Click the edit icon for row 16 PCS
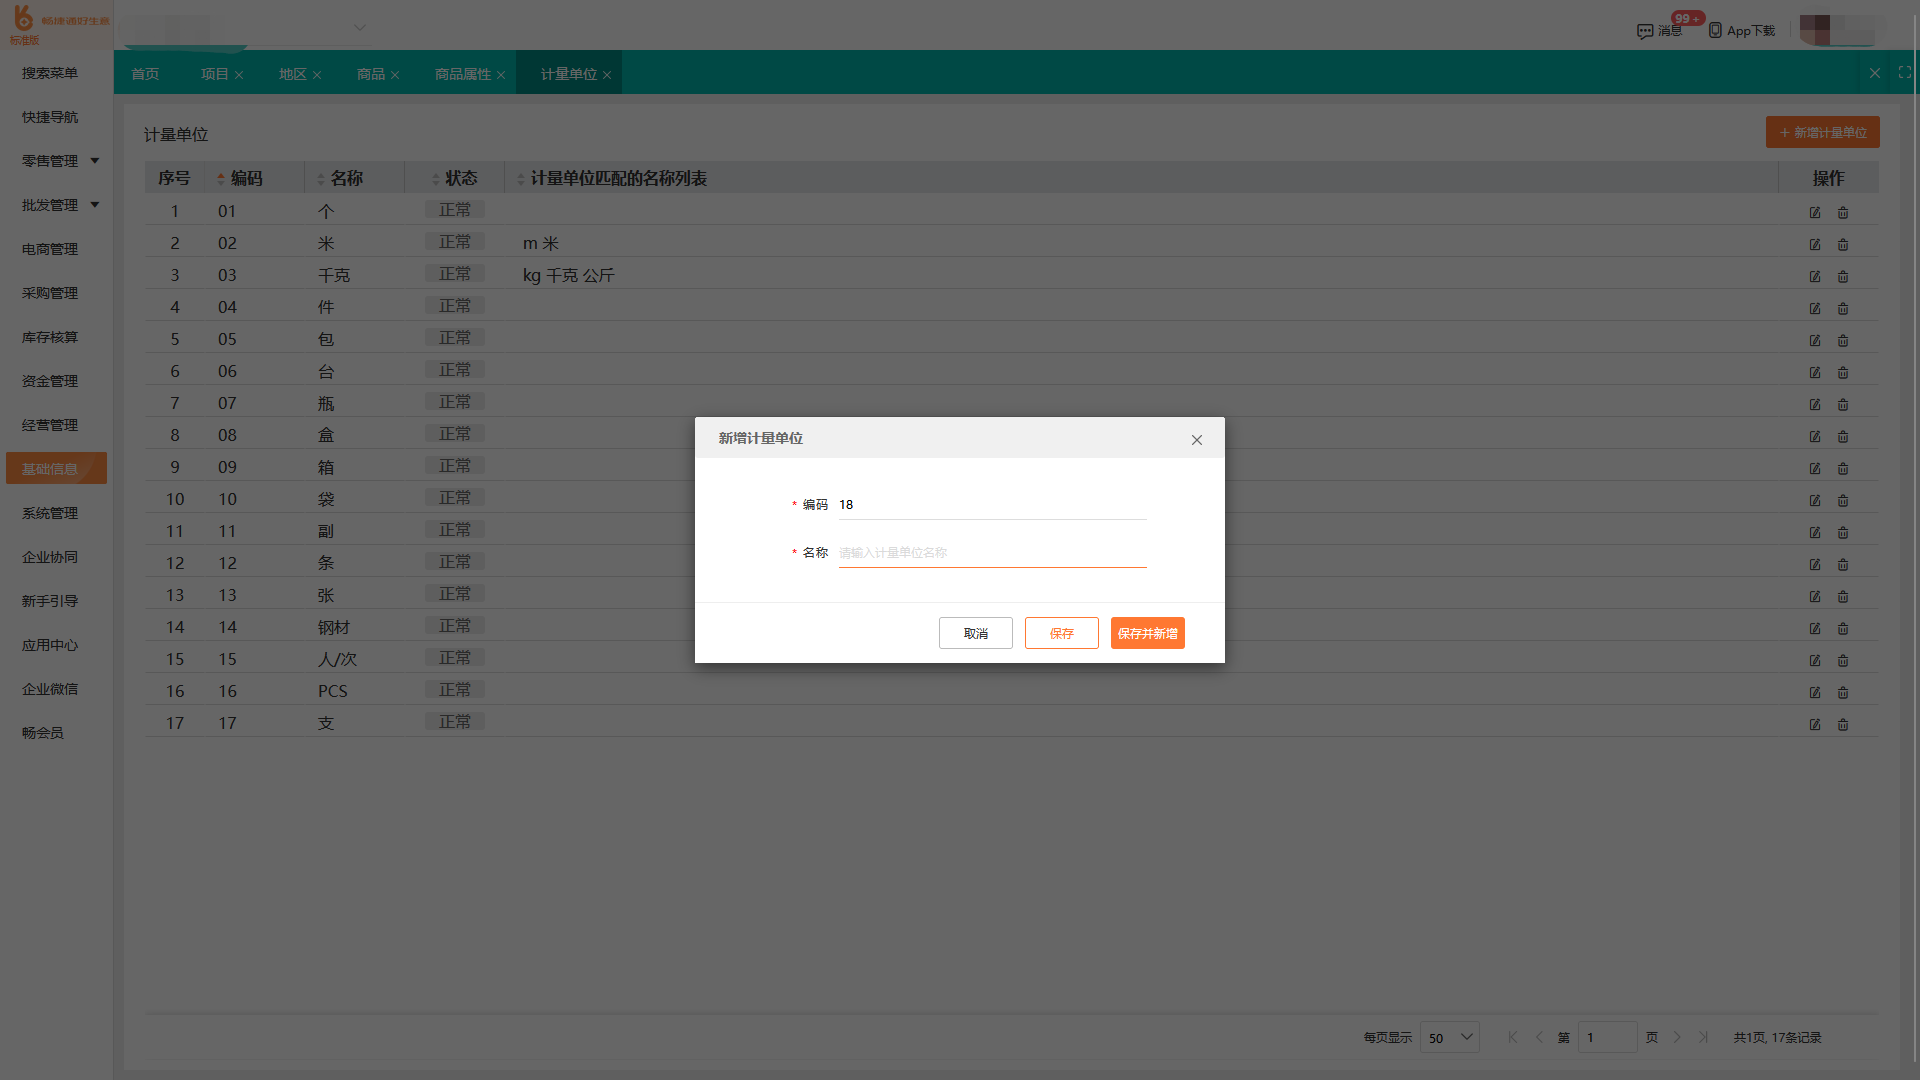Viewport: 1920px width, 1080px height. click(1815, 691)
